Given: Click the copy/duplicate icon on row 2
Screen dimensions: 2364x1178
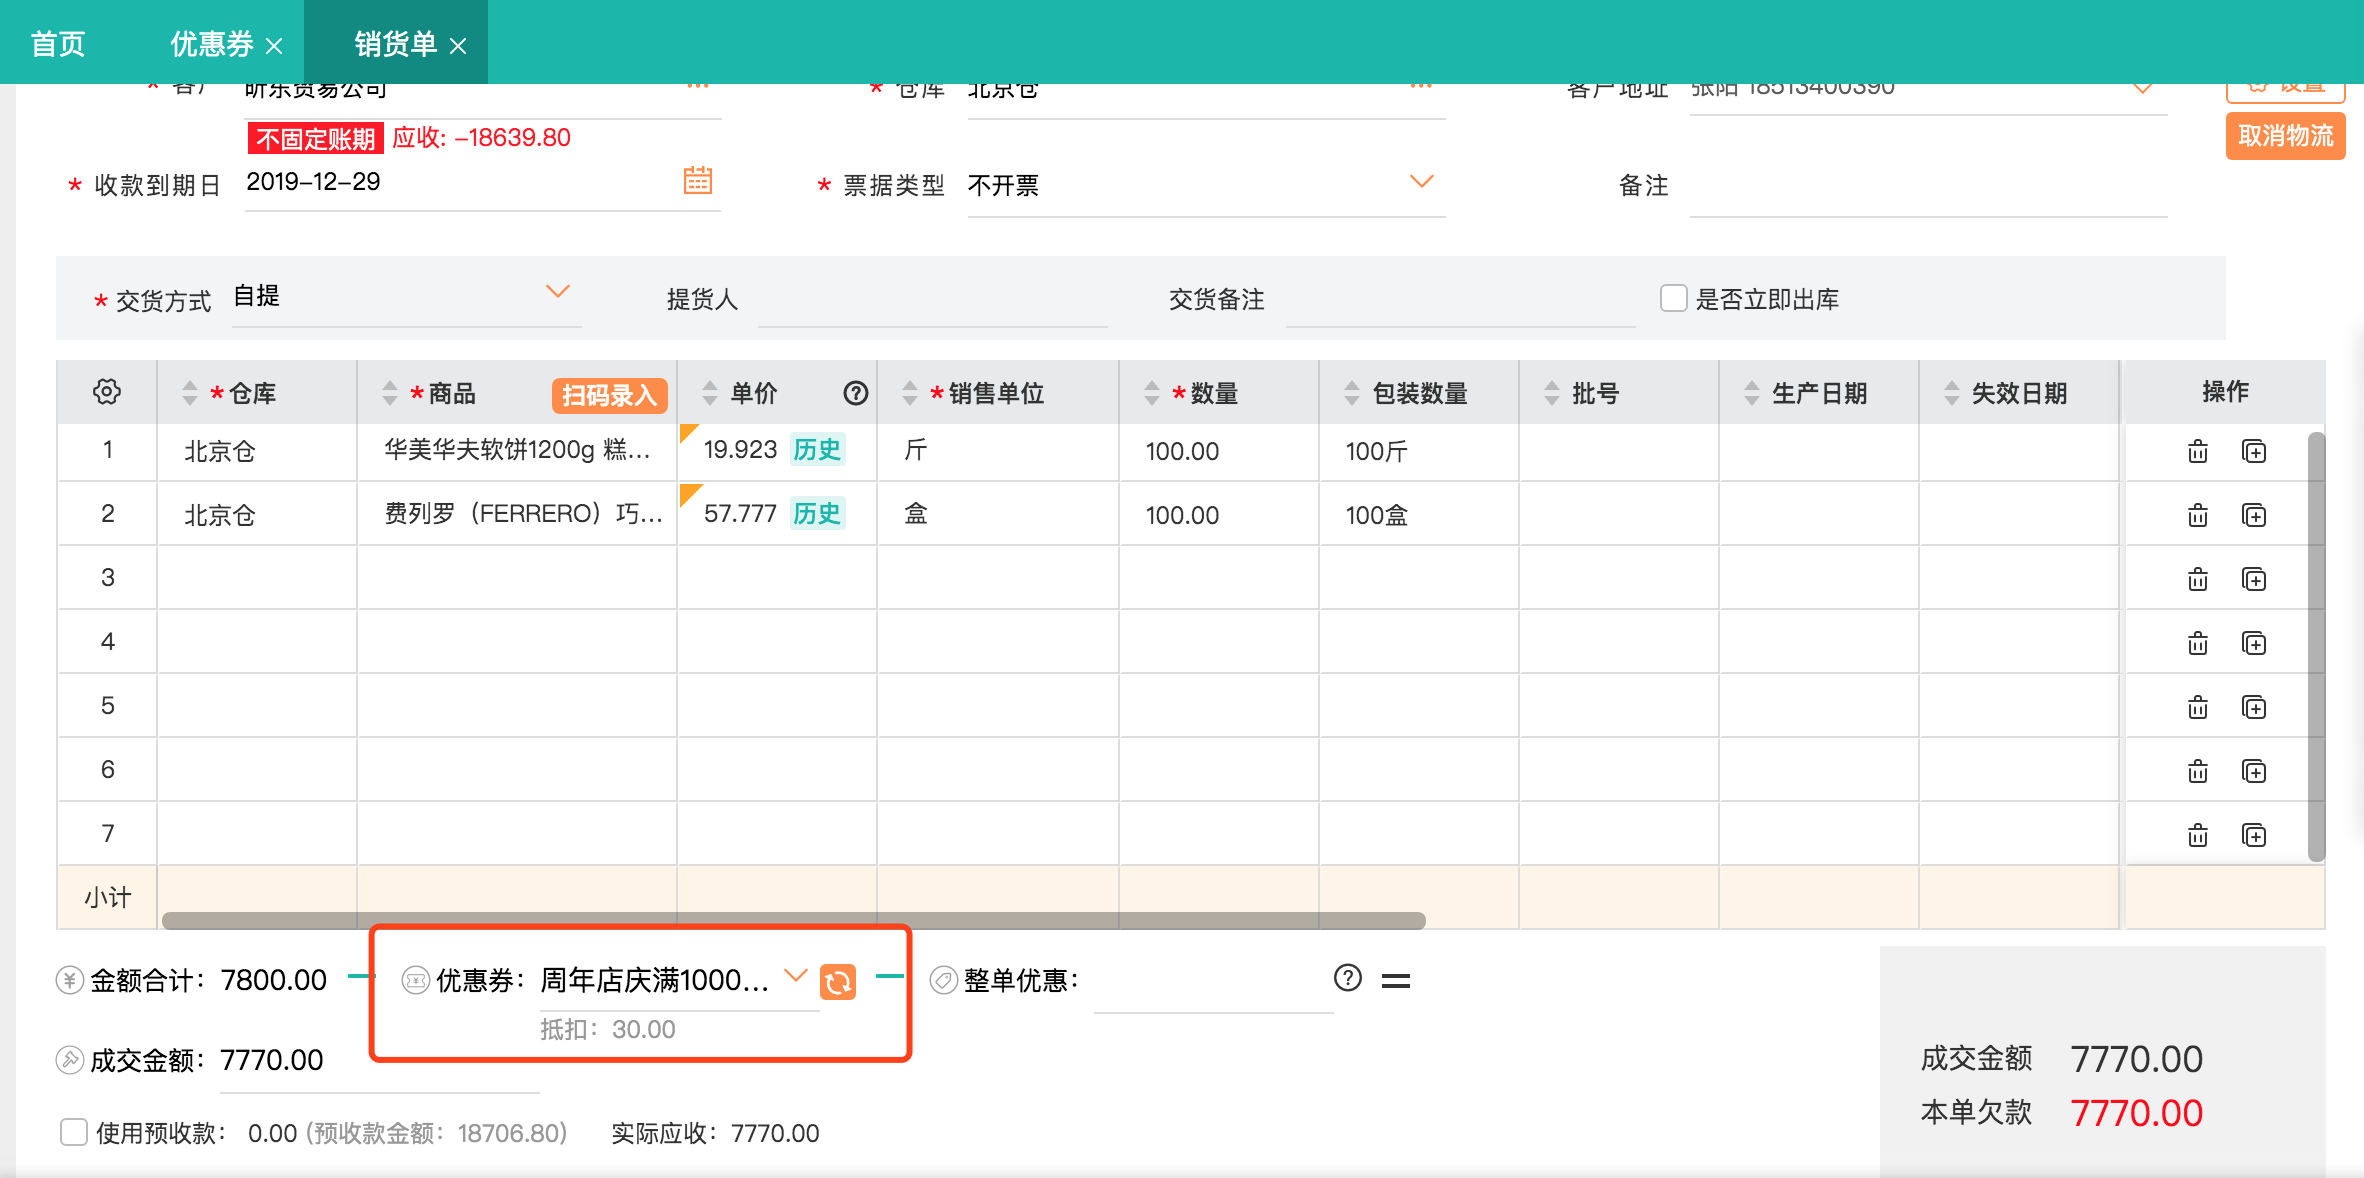Looking at the screenshot, I should pyautogui.click(x=2254, y=513).
